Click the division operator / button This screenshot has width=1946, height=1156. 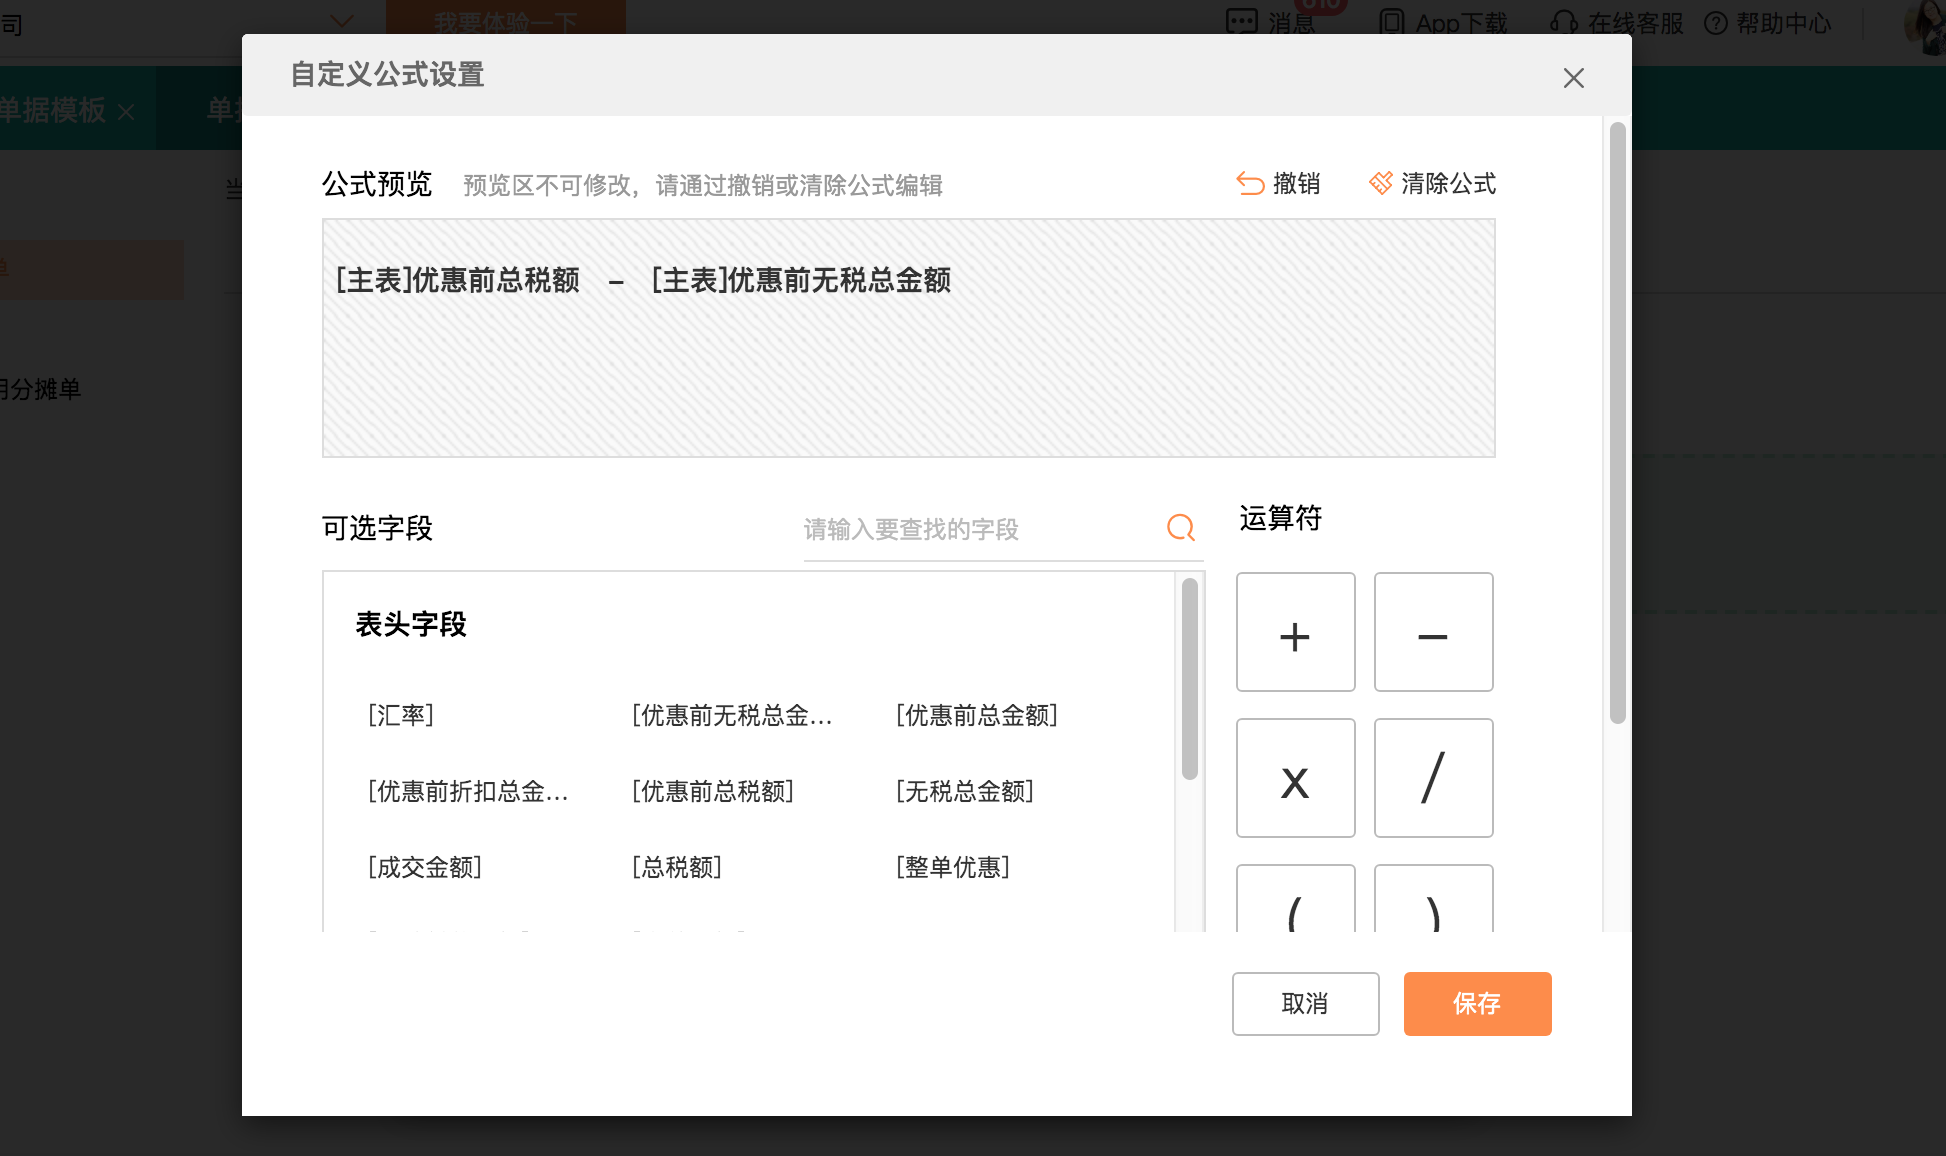1434,778
